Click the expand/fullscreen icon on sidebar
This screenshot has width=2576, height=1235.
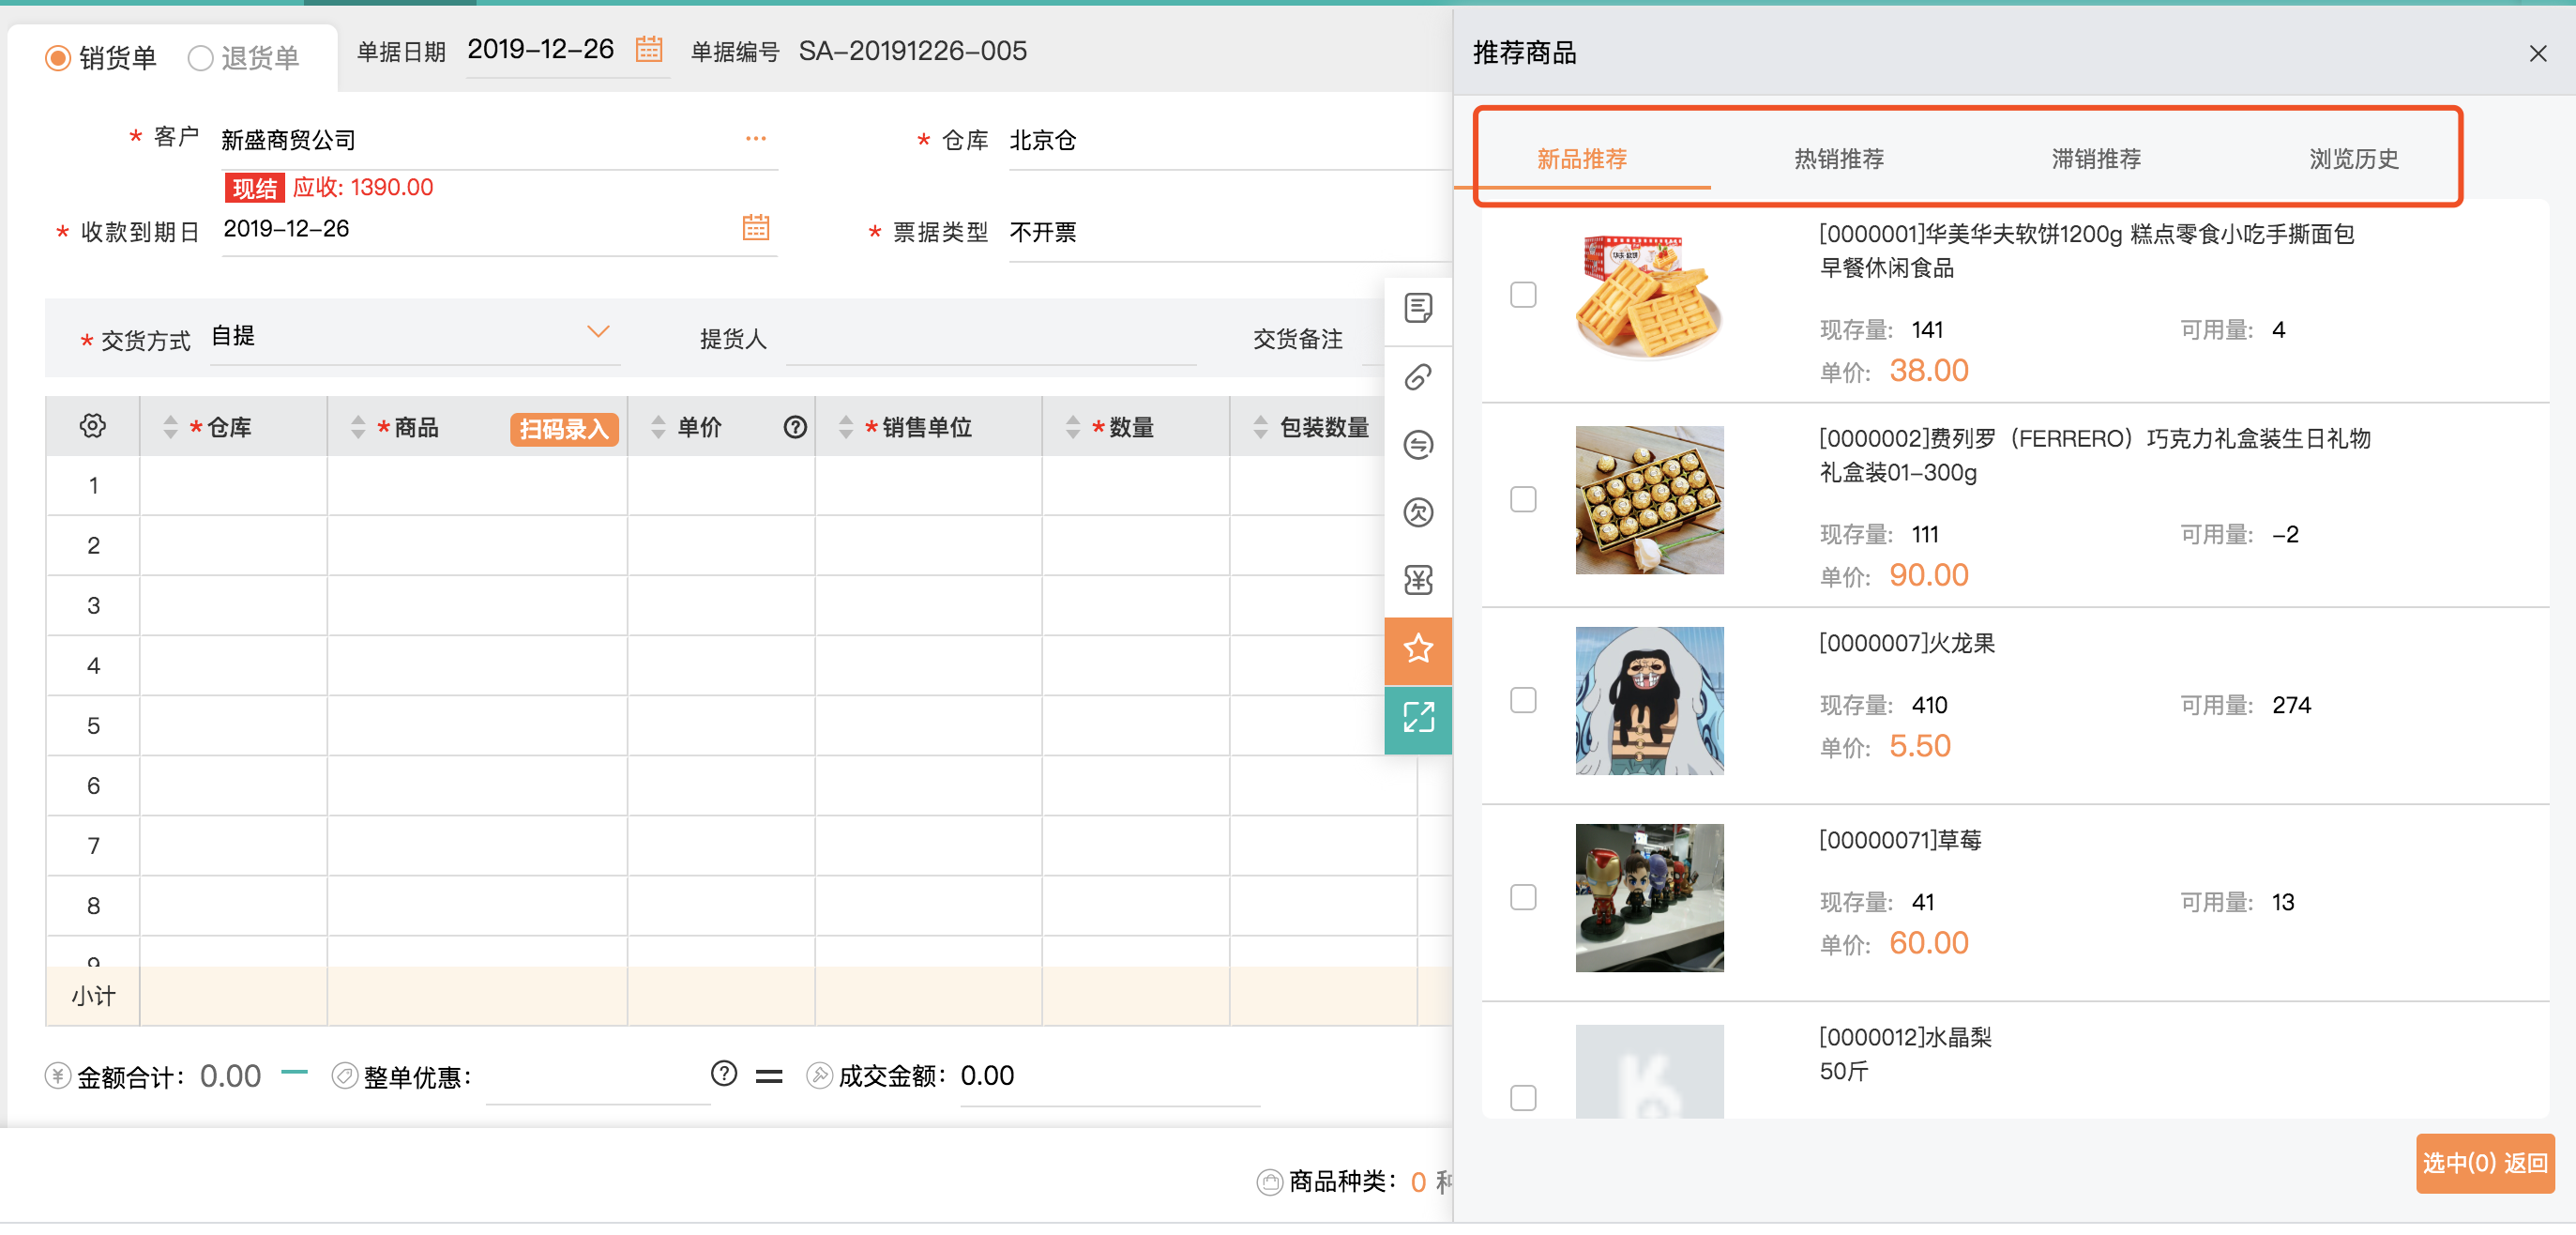1417,719
